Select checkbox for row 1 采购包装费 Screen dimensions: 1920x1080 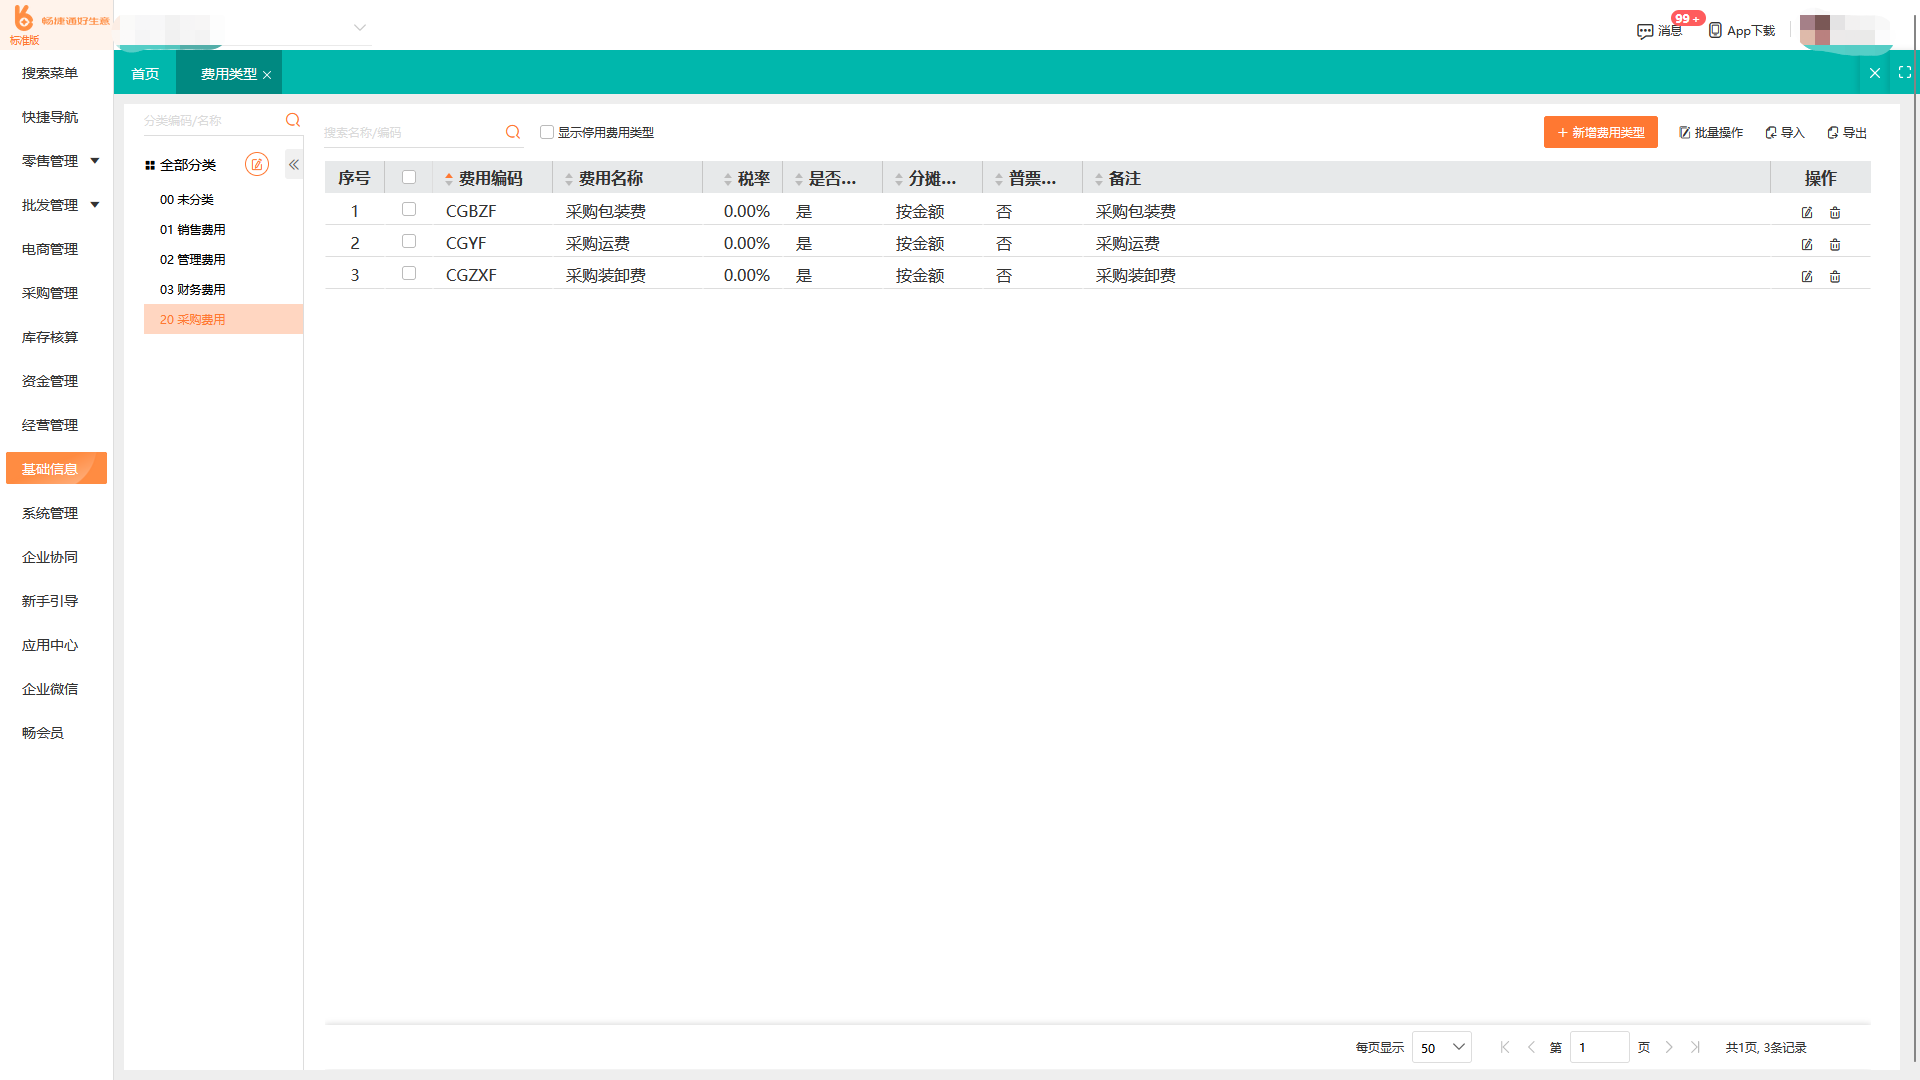click(x=409, y=210)
